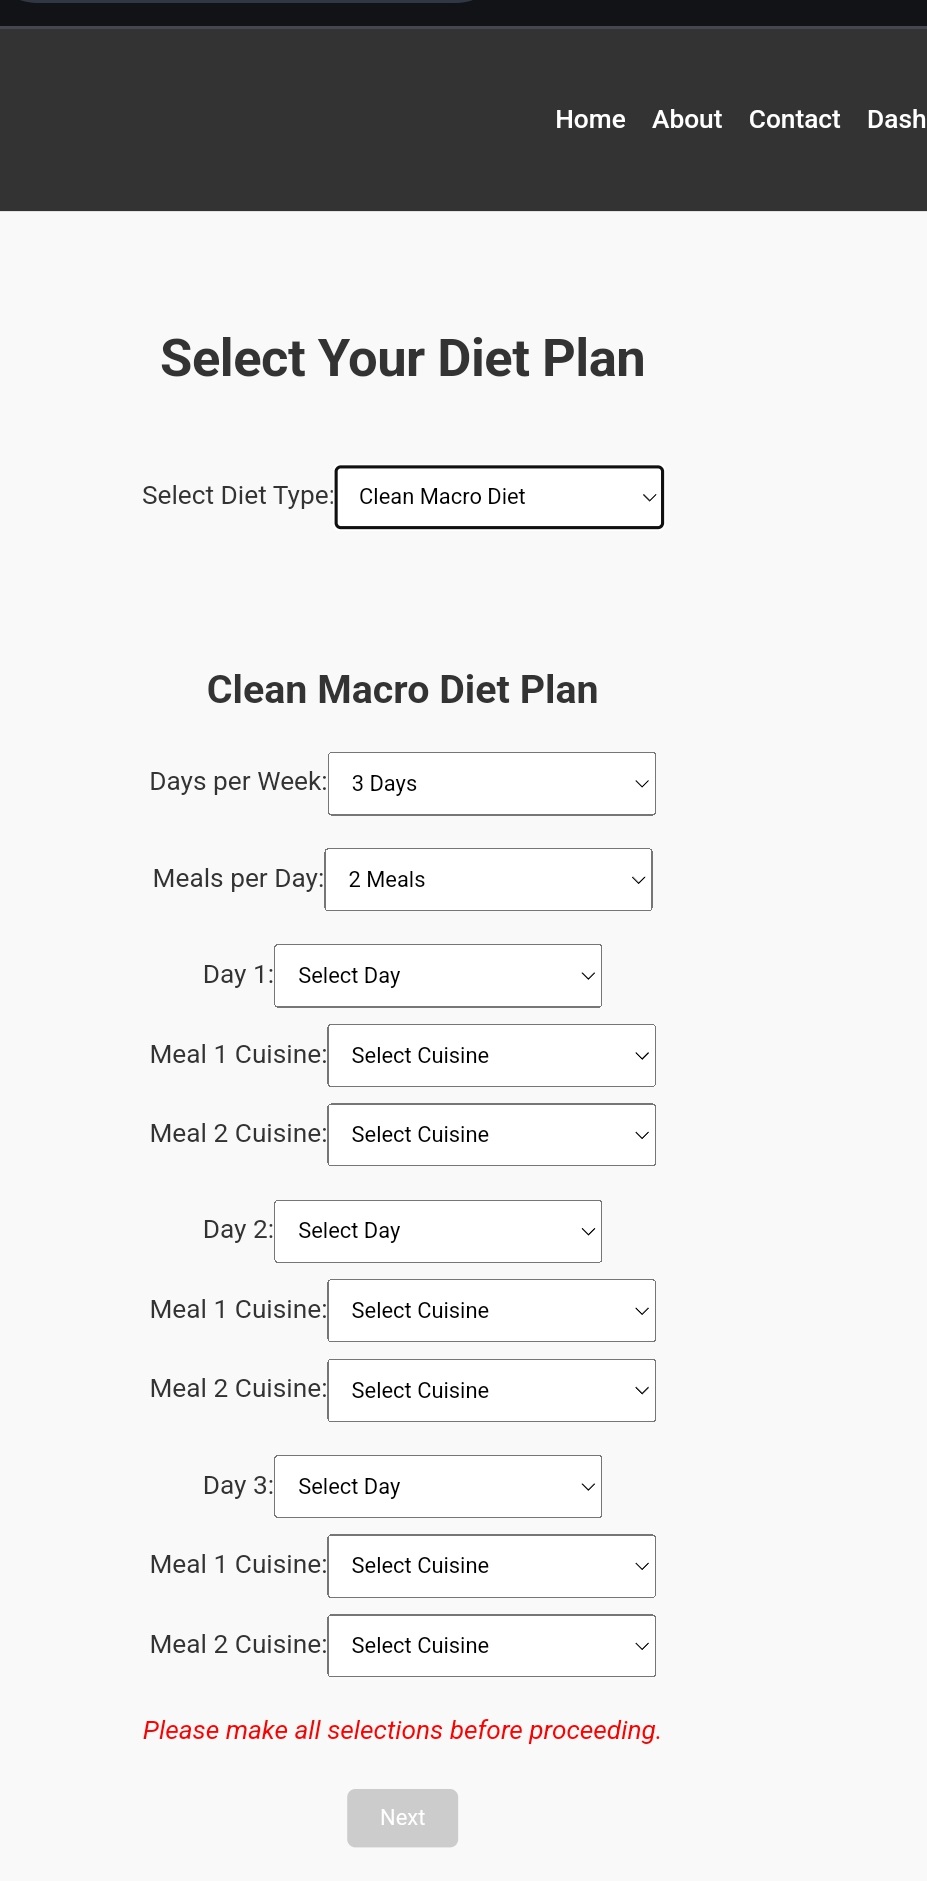Expand the Days per Week dropdown

pyautogui.click(x=491, y=784)
